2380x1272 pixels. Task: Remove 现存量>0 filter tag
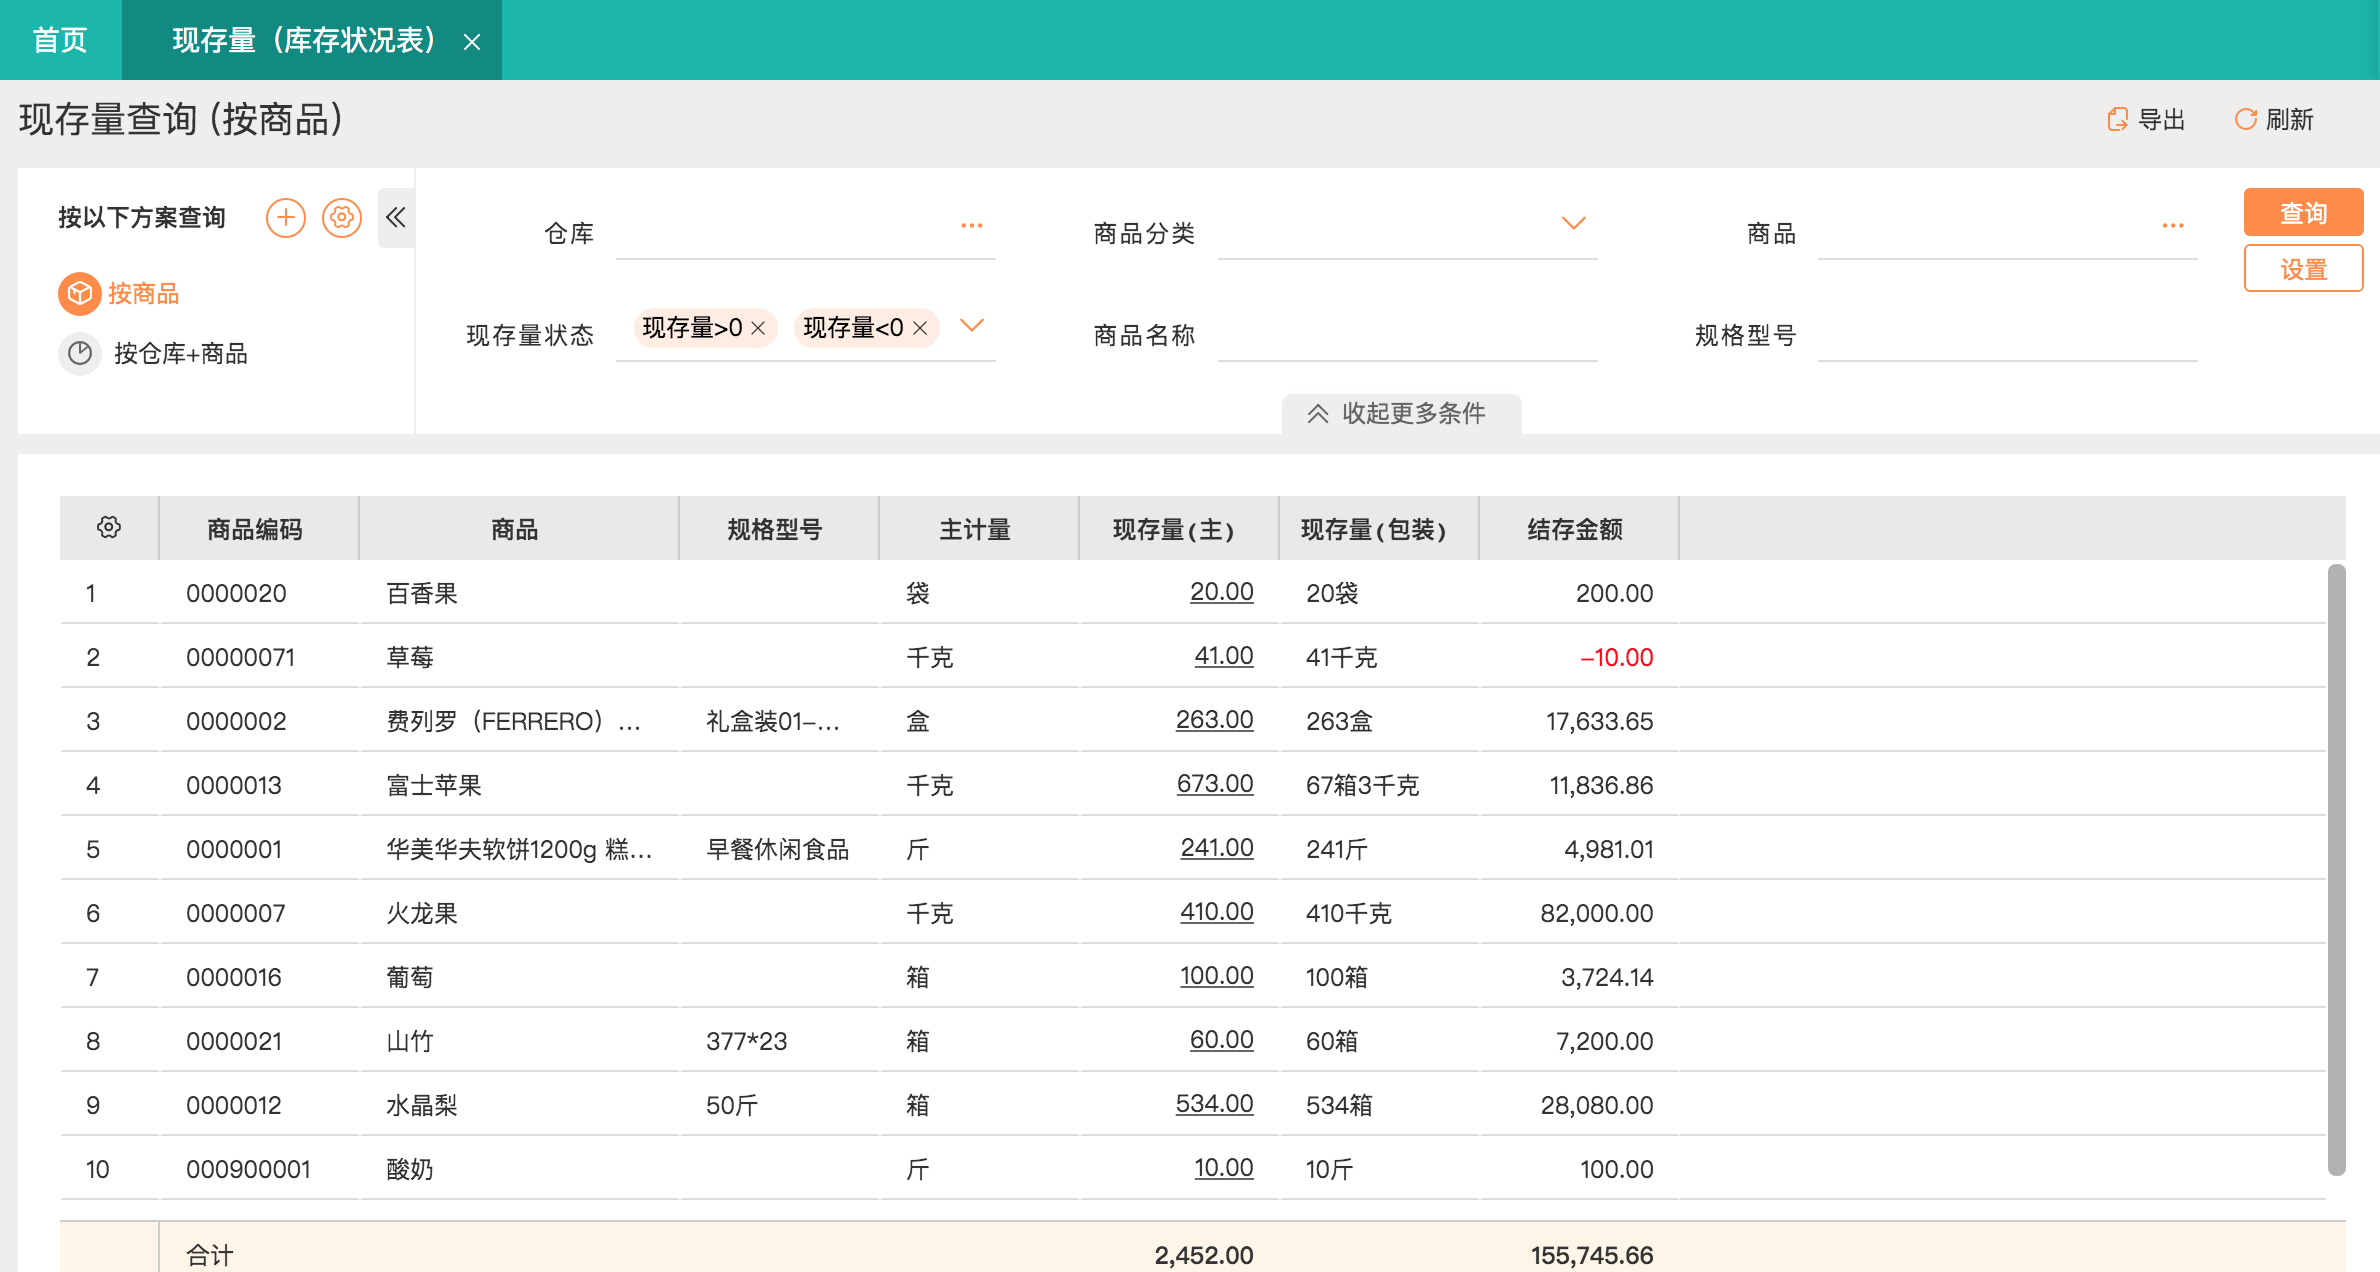[756, 329]
